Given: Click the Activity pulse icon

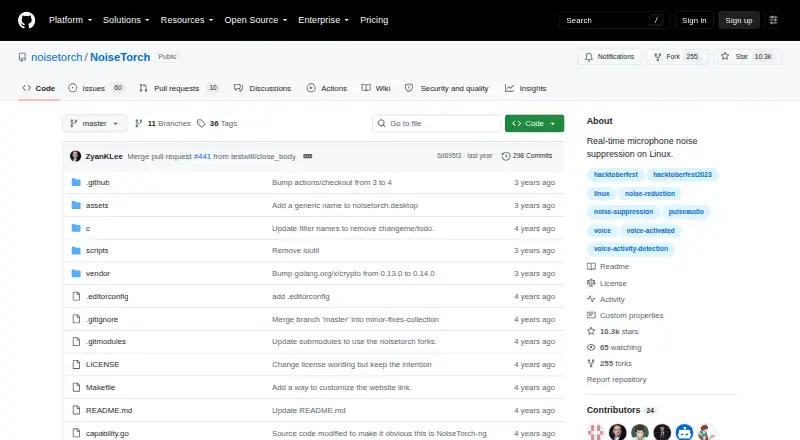Looking at the screenshot, I should [591, 299].
